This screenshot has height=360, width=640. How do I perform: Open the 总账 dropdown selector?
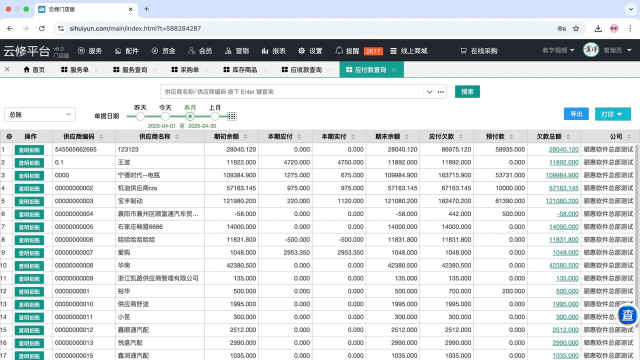click(40, 115)
